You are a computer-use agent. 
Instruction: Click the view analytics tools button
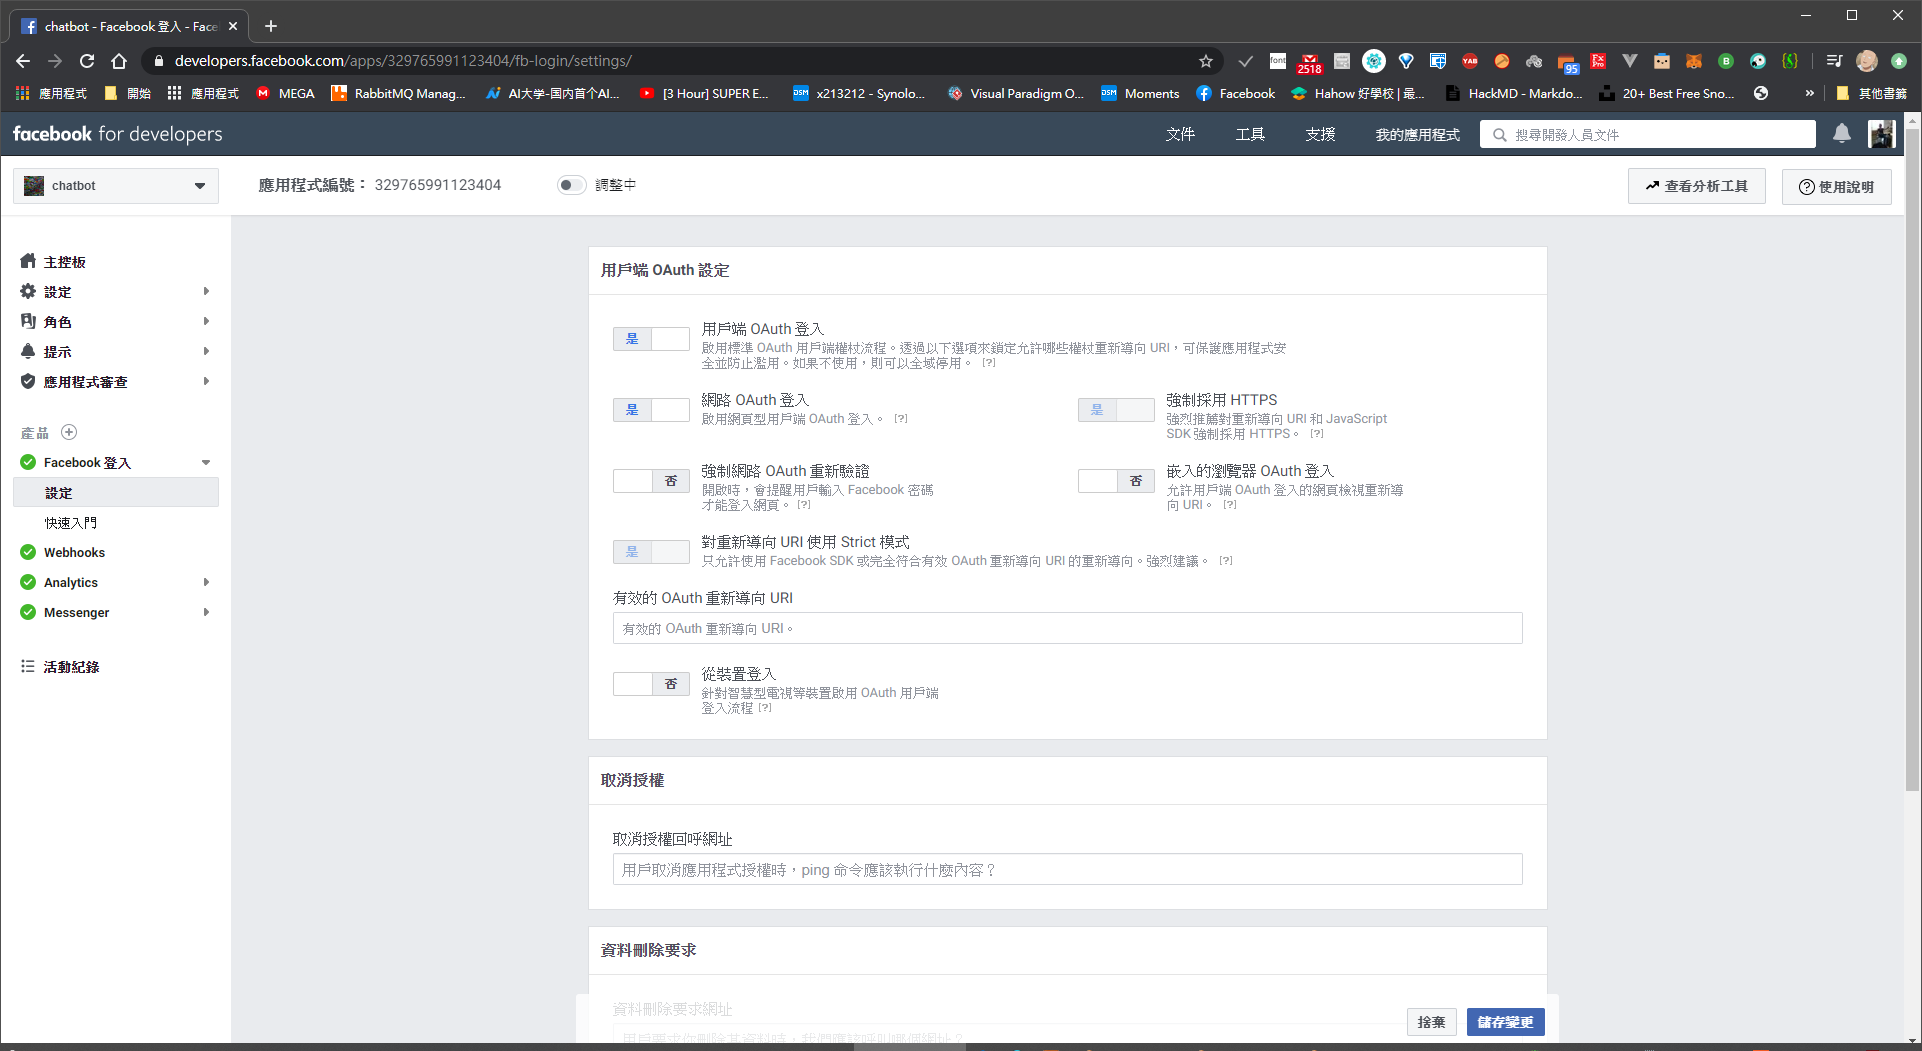[1696, 186]
